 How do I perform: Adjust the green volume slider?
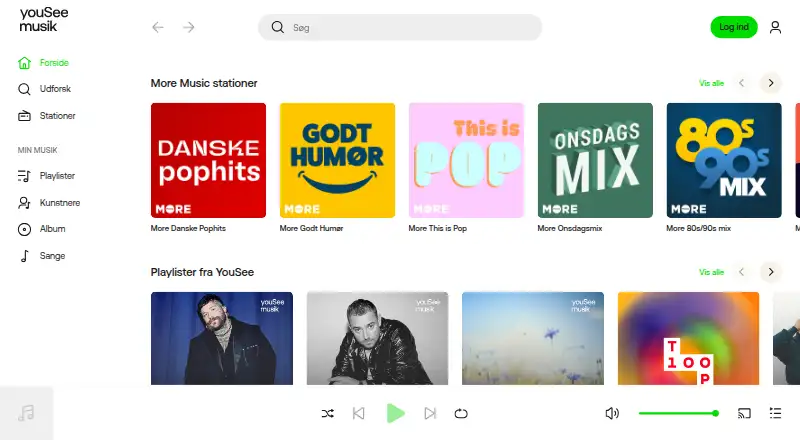[x=679, y=413]
